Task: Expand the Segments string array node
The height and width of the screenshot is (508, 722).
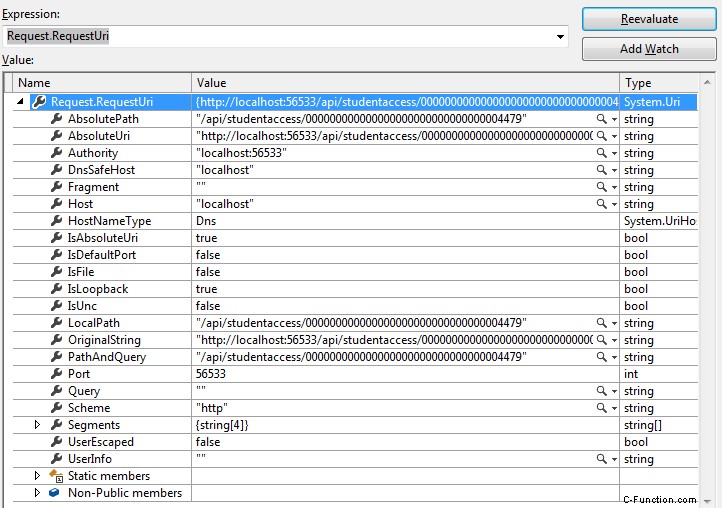Action: click(x=38, y=425)
